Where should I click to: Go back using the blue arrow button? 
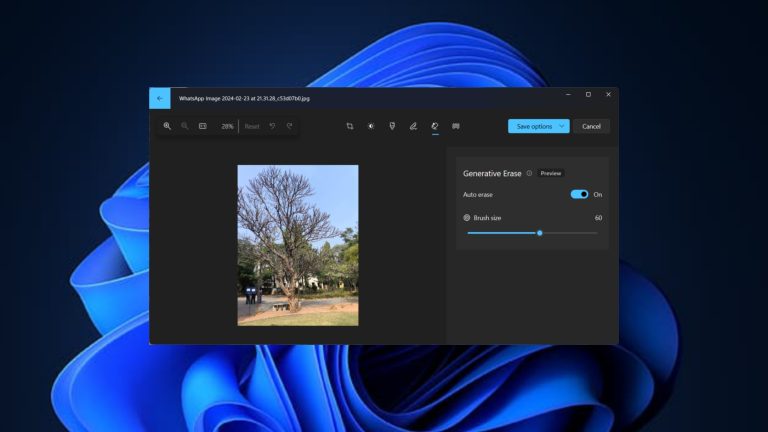(x=160, y=98)
